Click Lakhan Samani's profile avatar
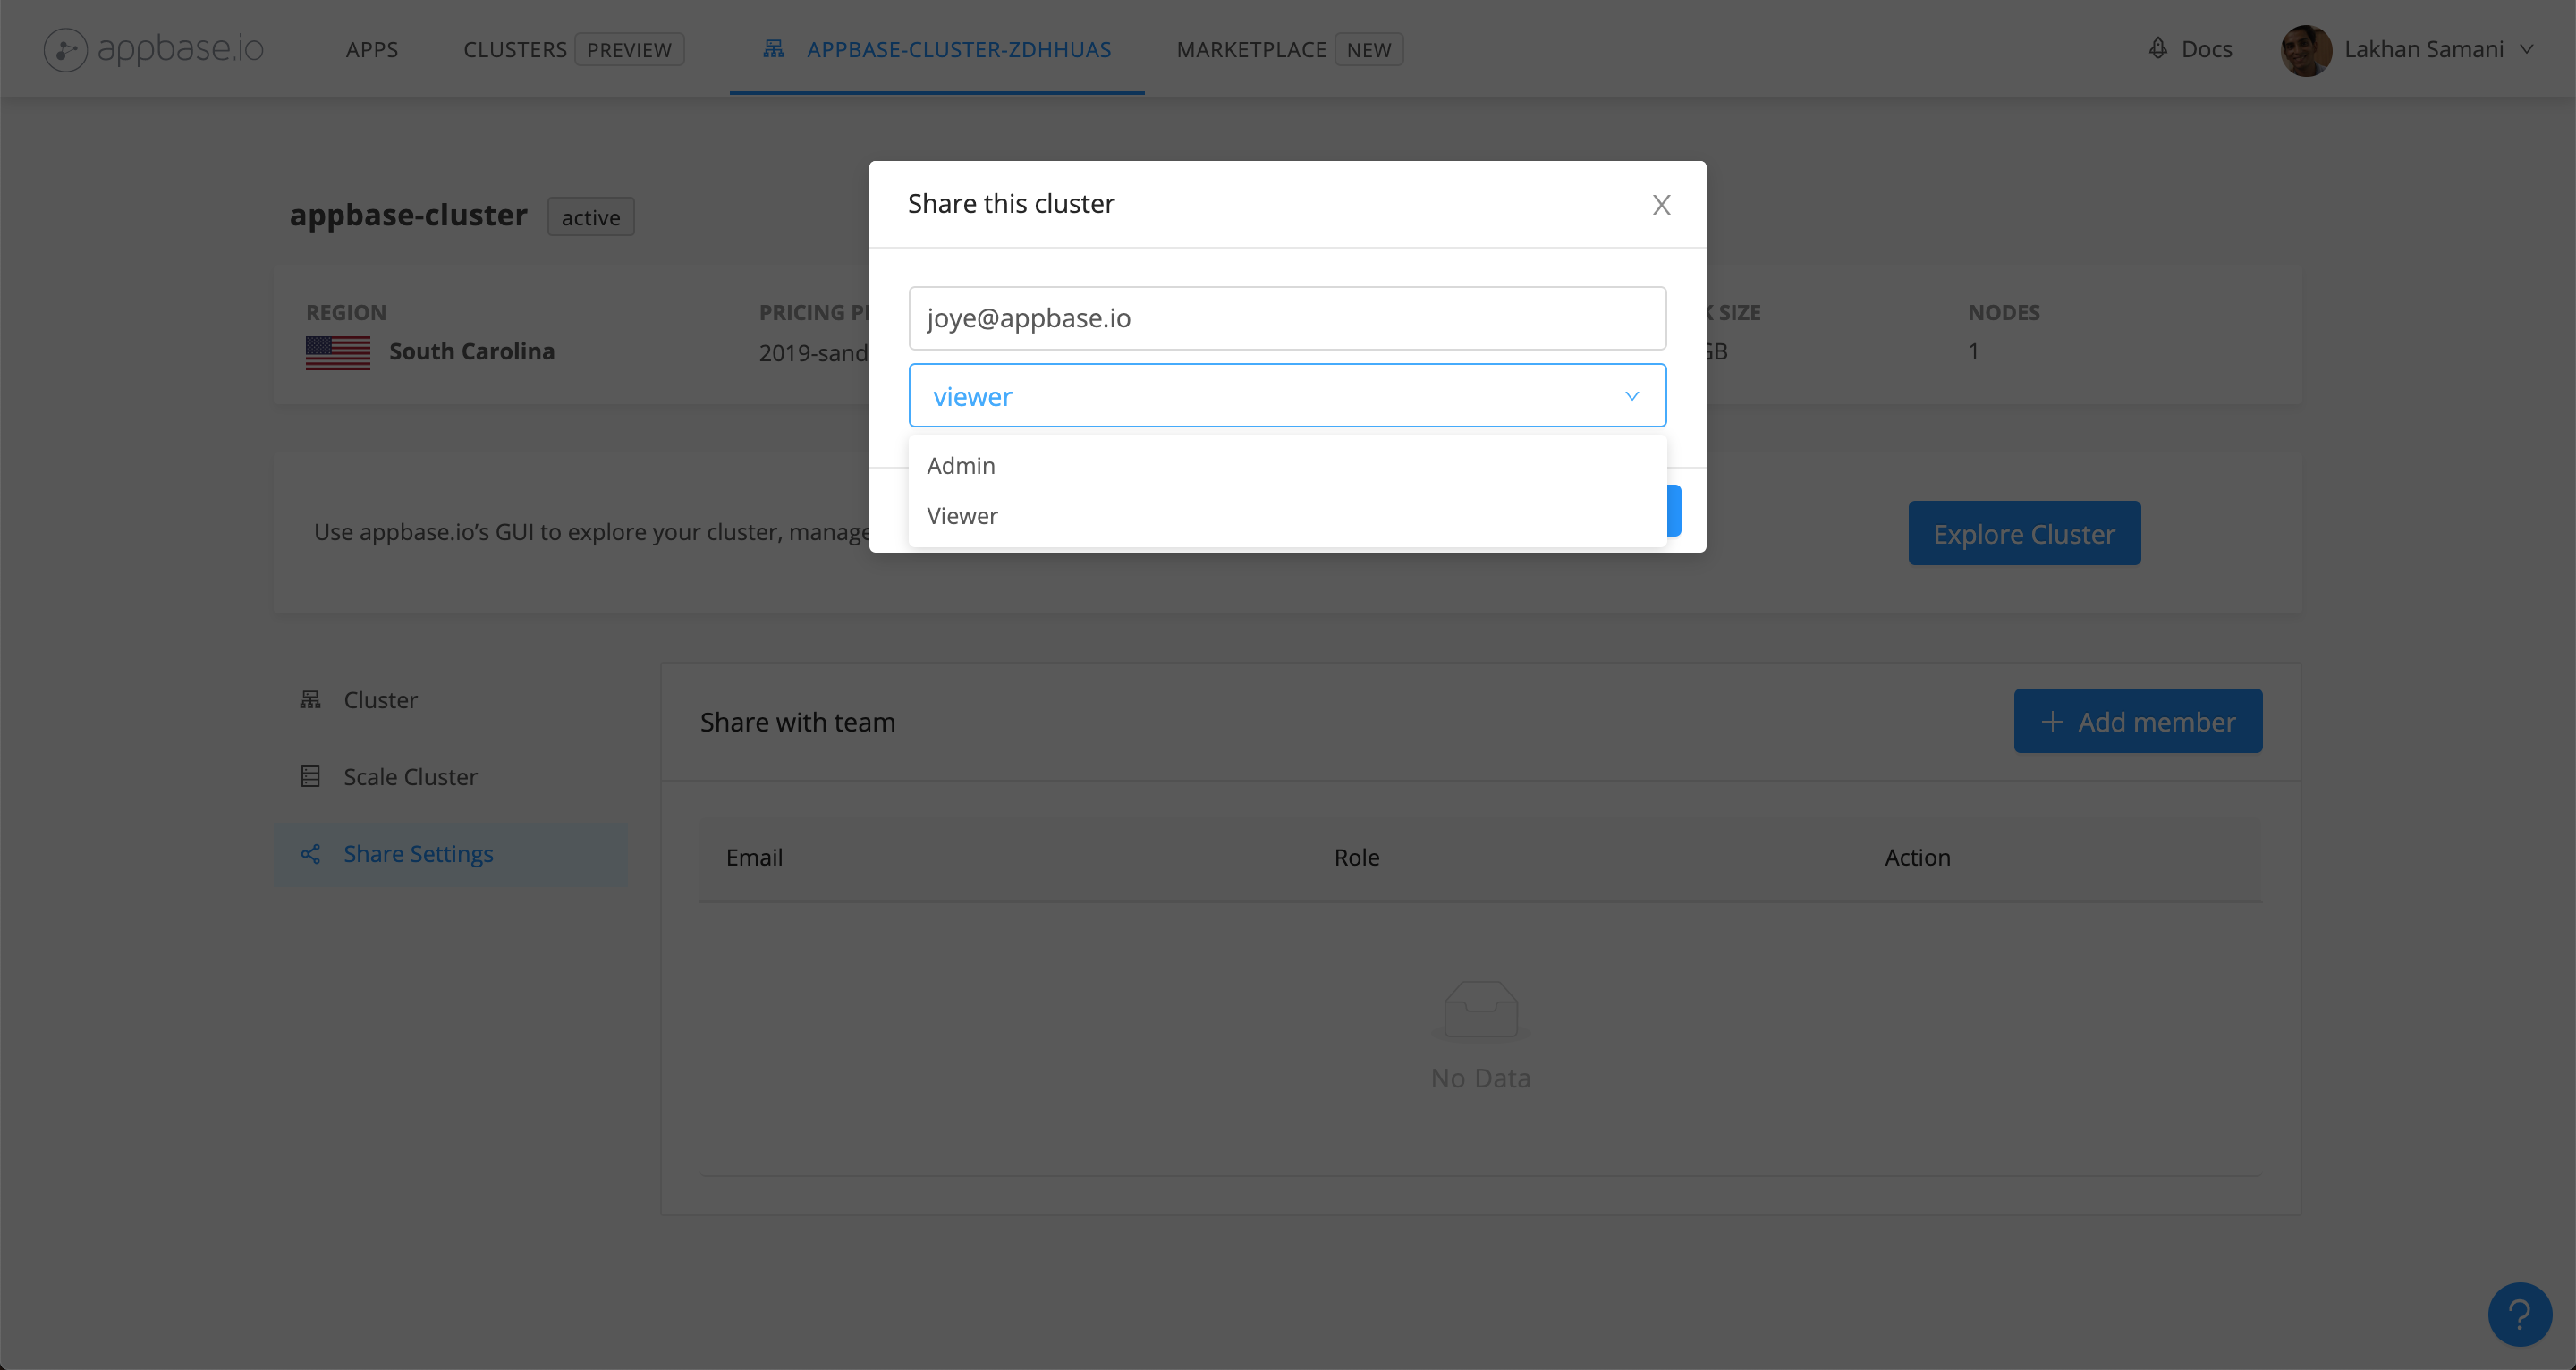This screenshot has height=1370, width=2576. point(2305,49)
